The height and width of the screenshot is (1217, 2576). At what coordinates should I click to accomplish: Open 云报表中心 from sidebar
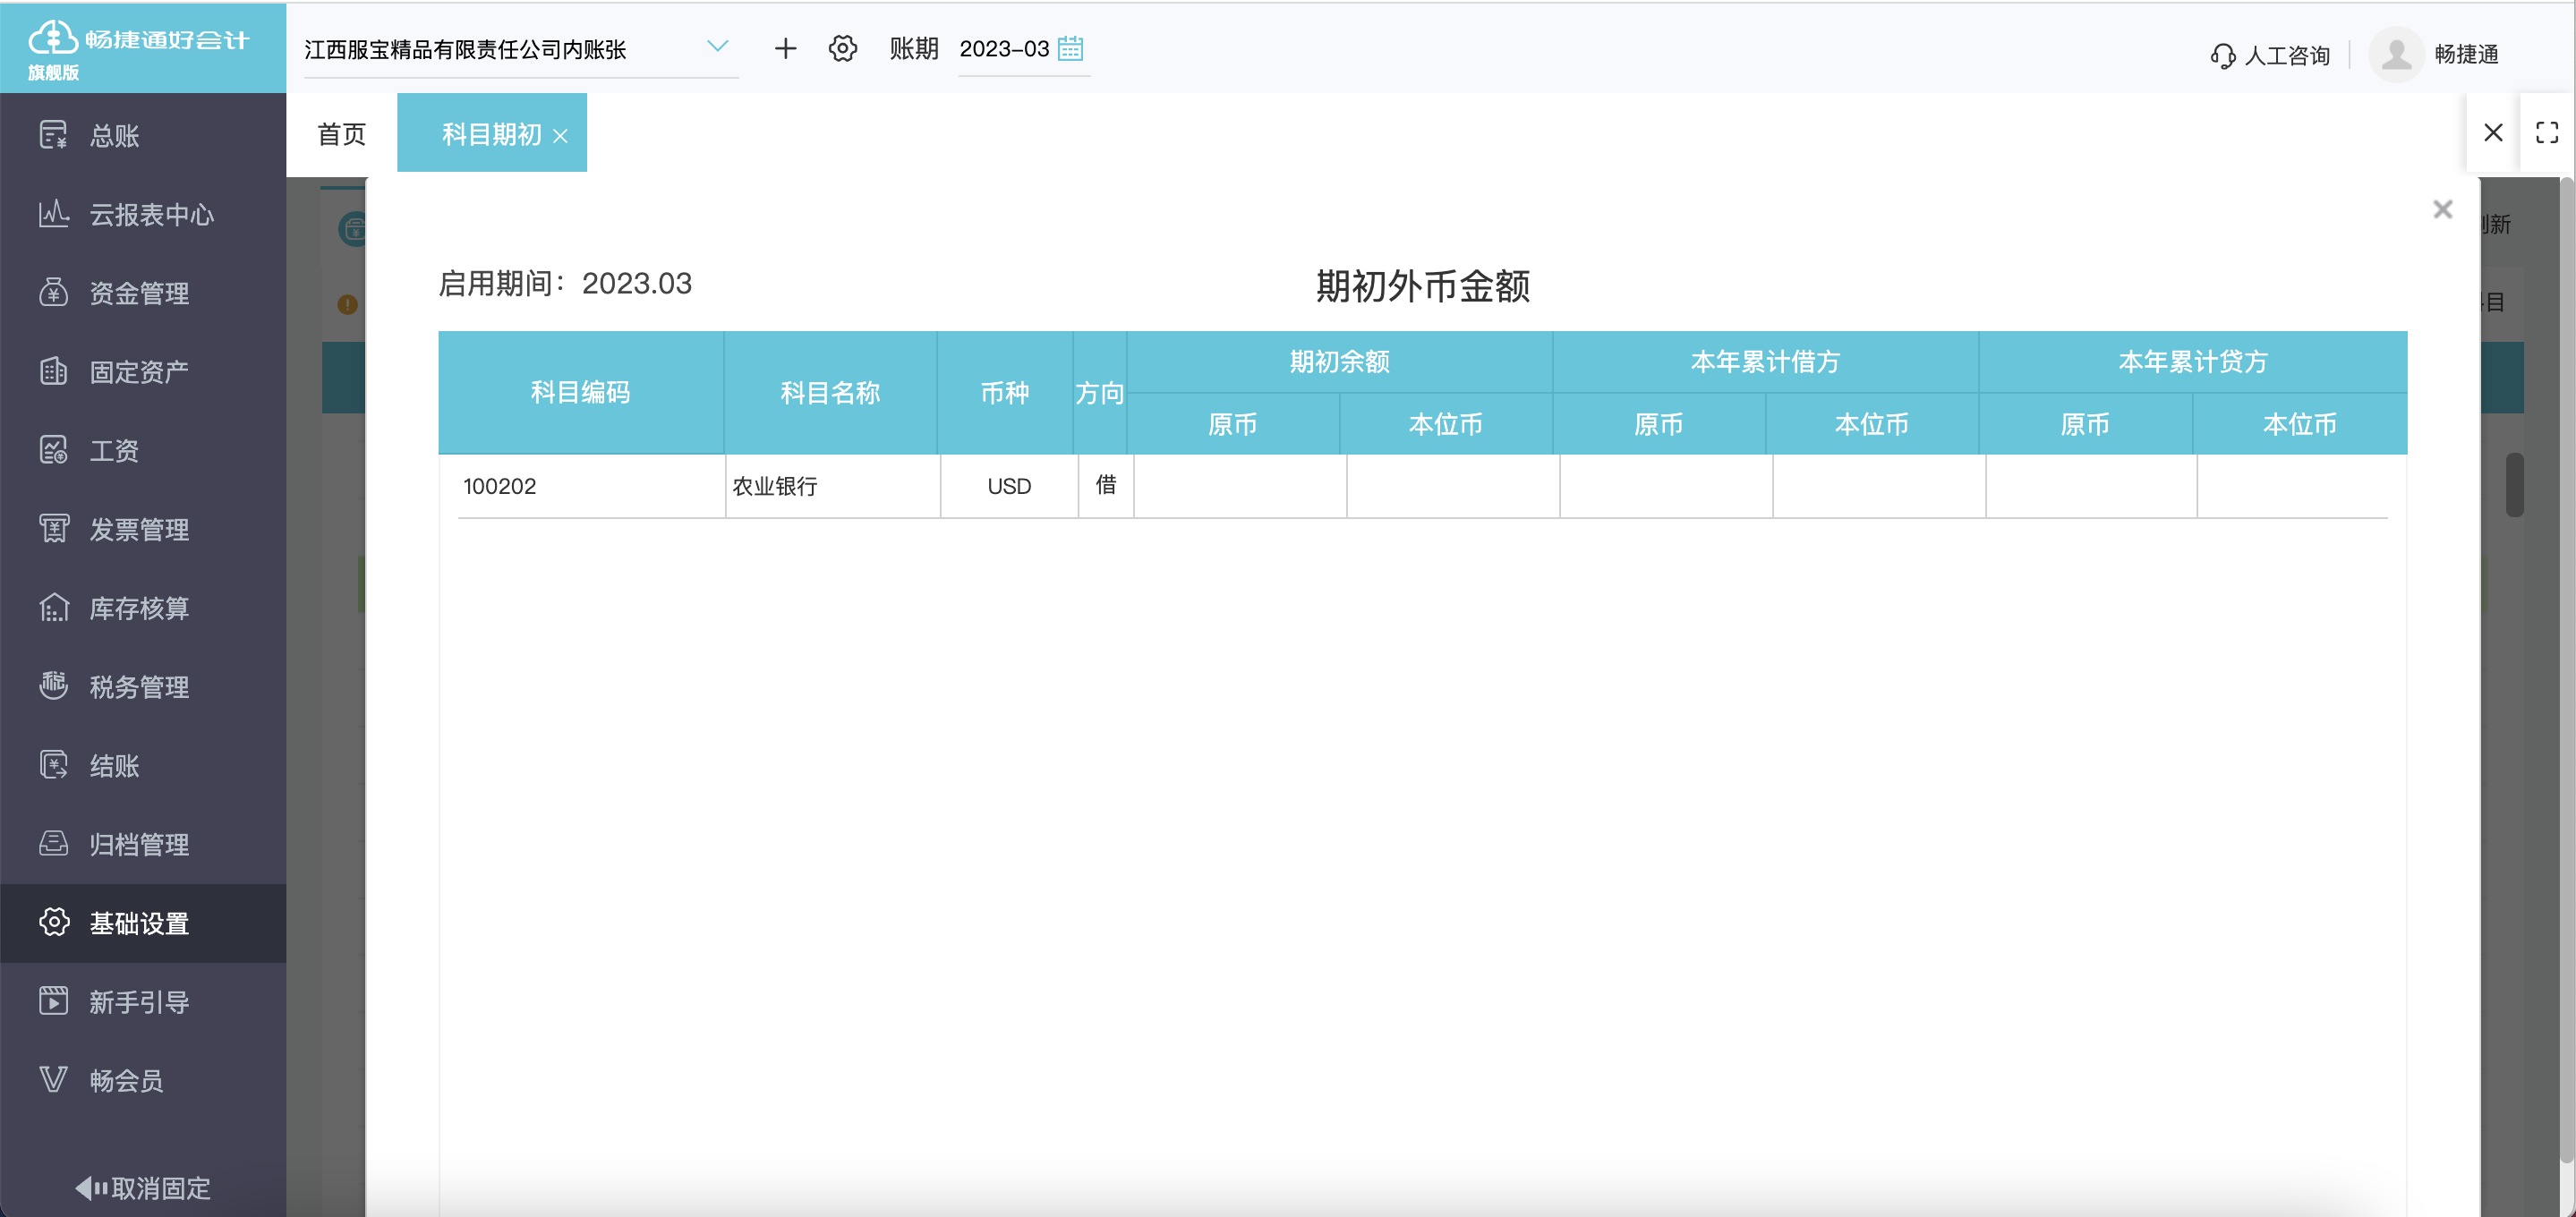(x=143, y=214)
